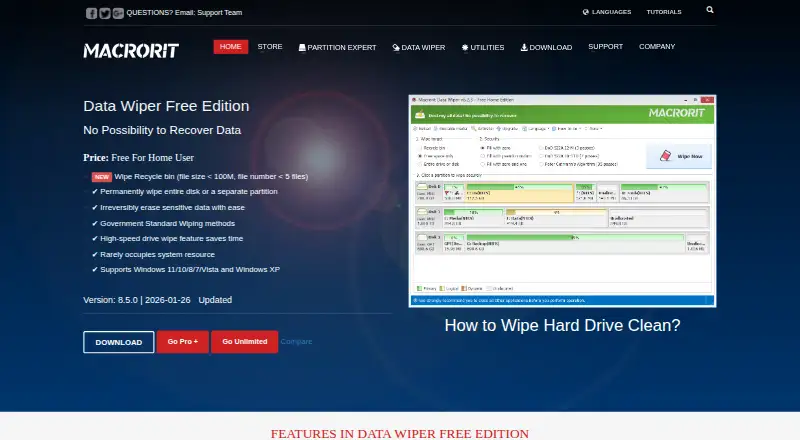Open the Data Wiper application screenshot
800x440 pixels.
pos(562,201)
